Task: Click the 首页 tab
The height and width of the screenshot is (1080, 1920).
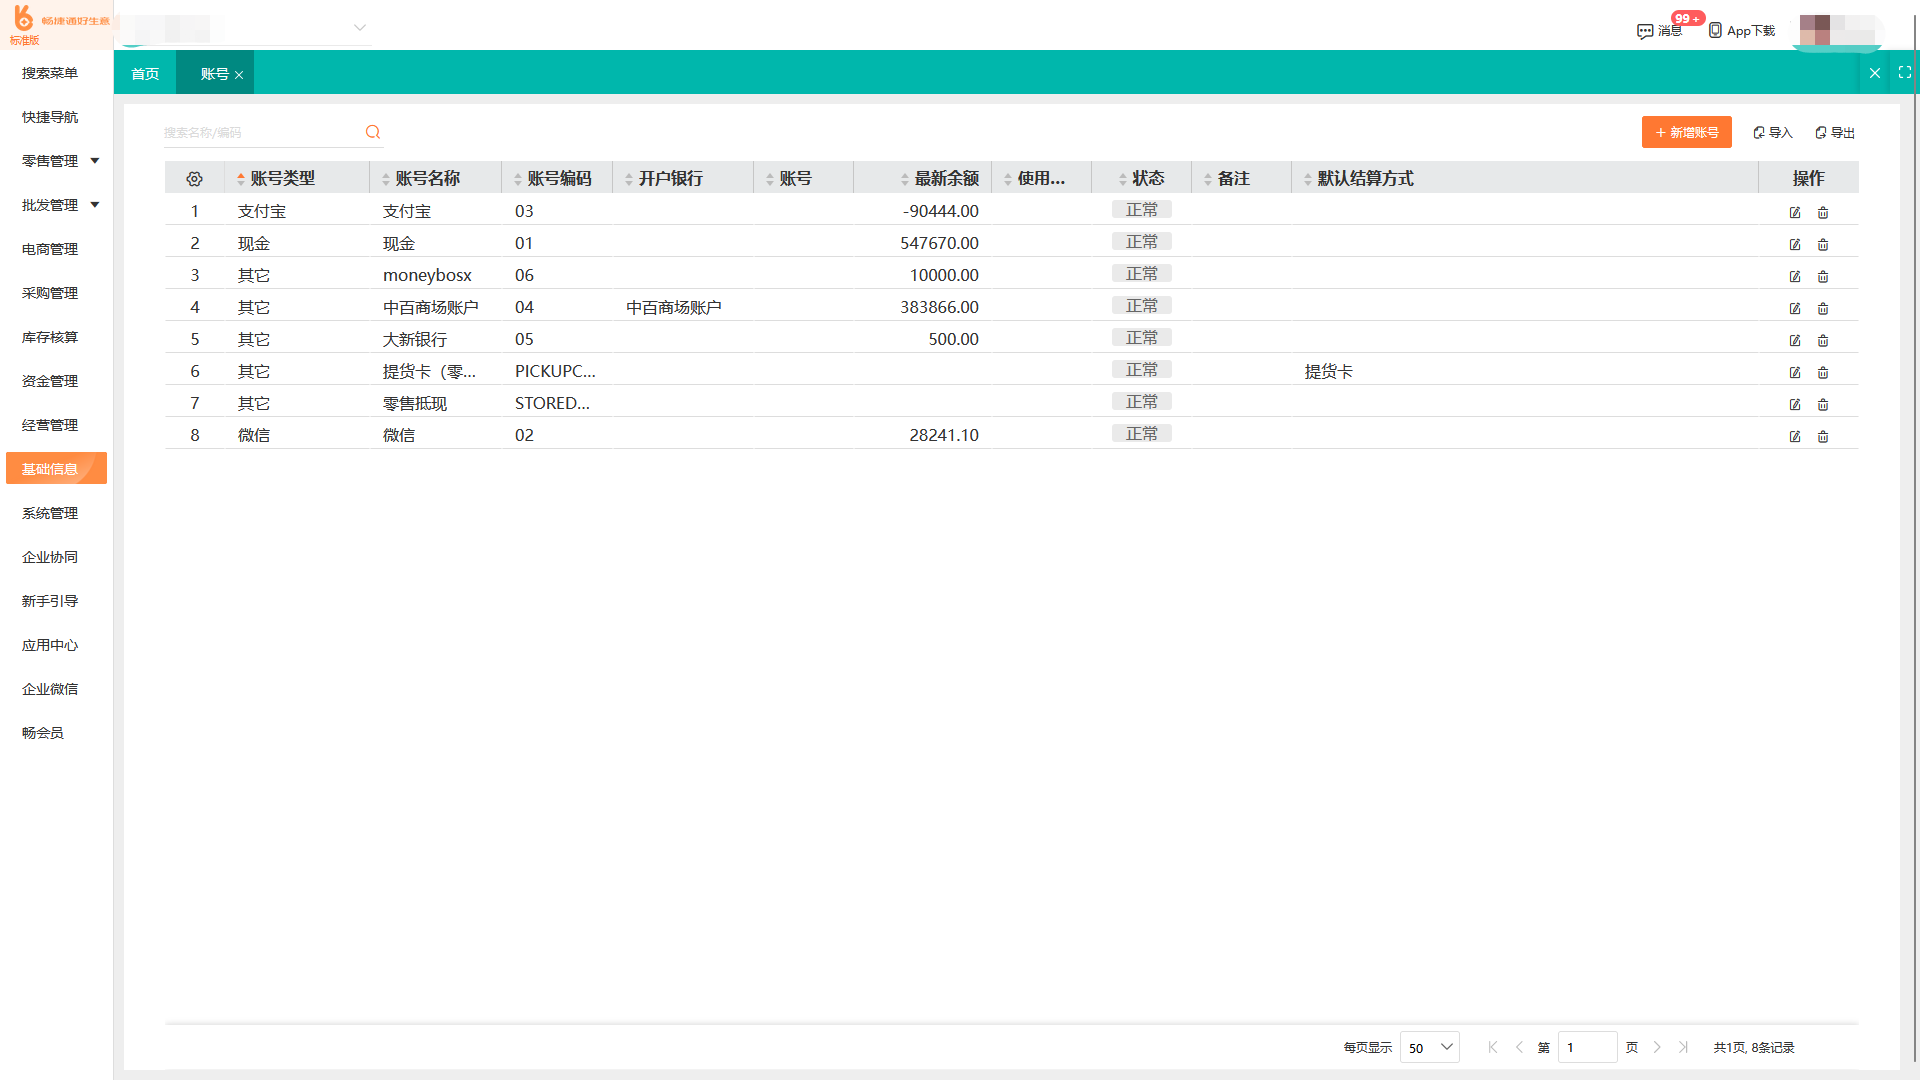Action: tap(146, 74)
